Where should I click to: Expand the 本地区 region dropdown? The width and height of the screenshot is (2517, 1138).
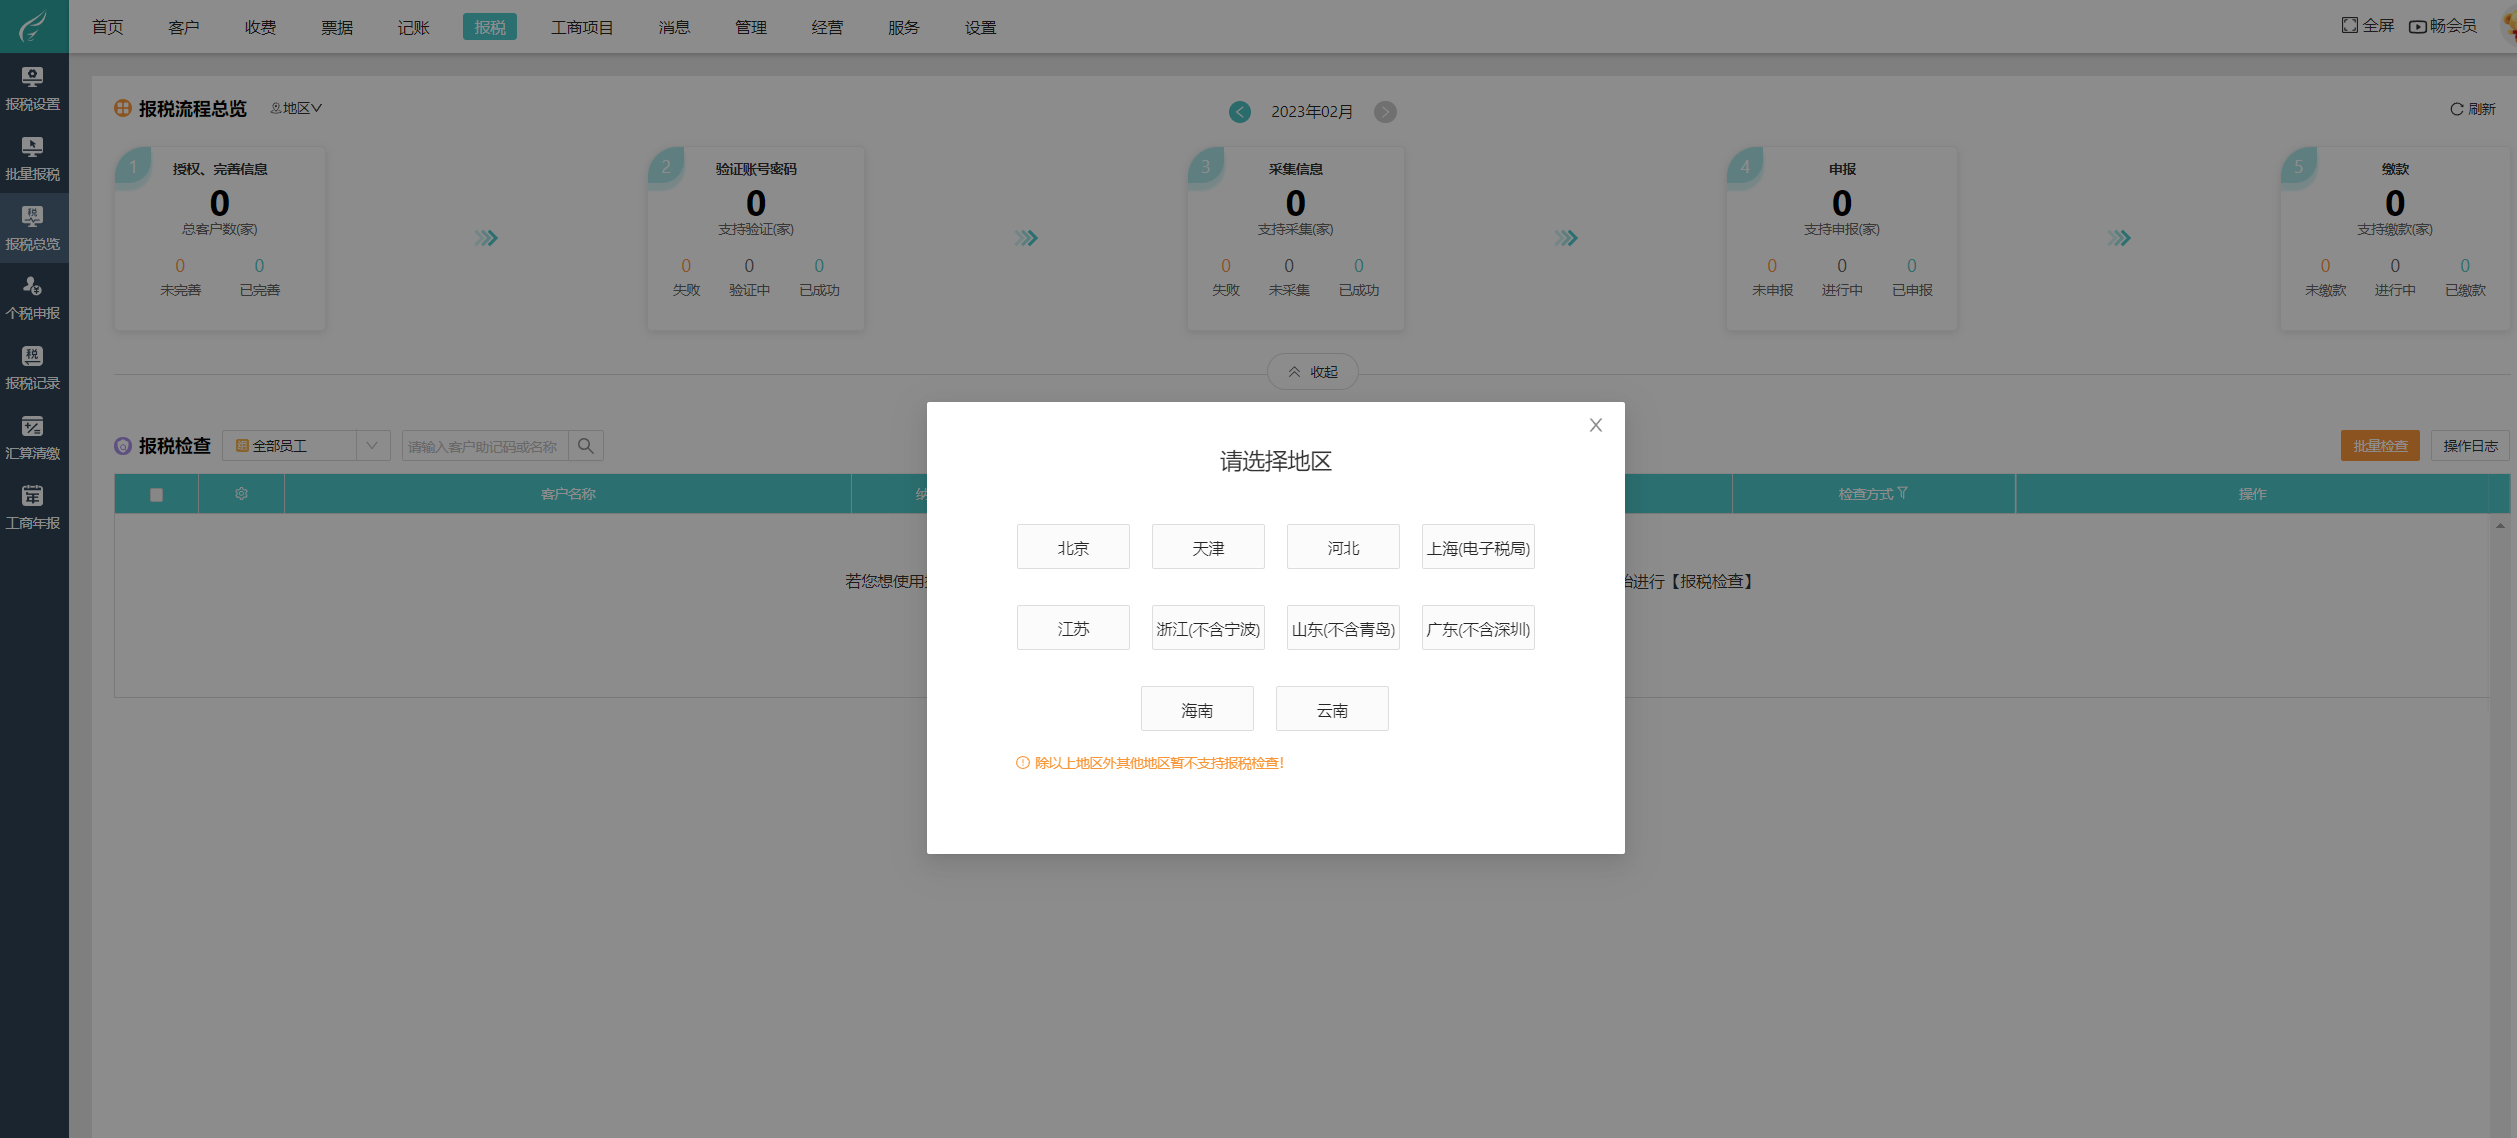pos(297,109)
